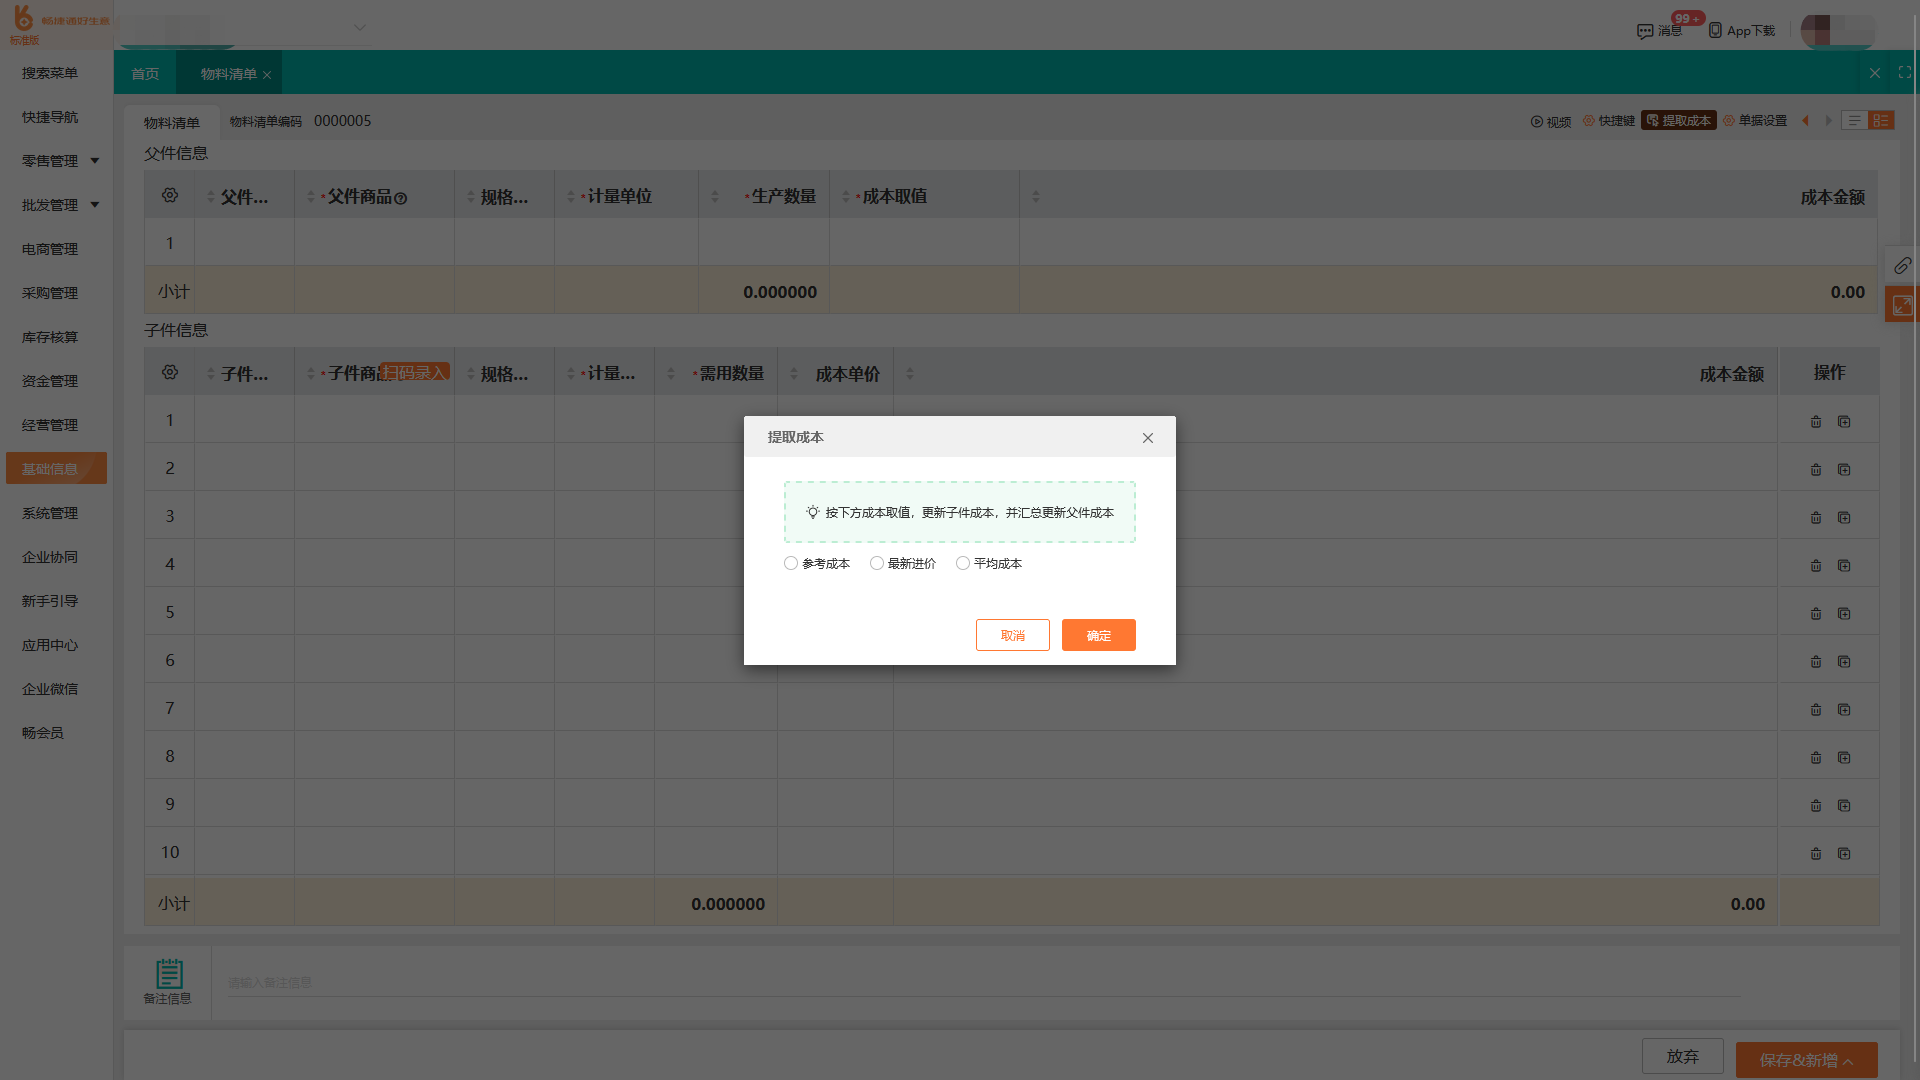Screen dimensions: 1920x1080
Task: Switch to 首页 tab
Action: coord(145,74)
